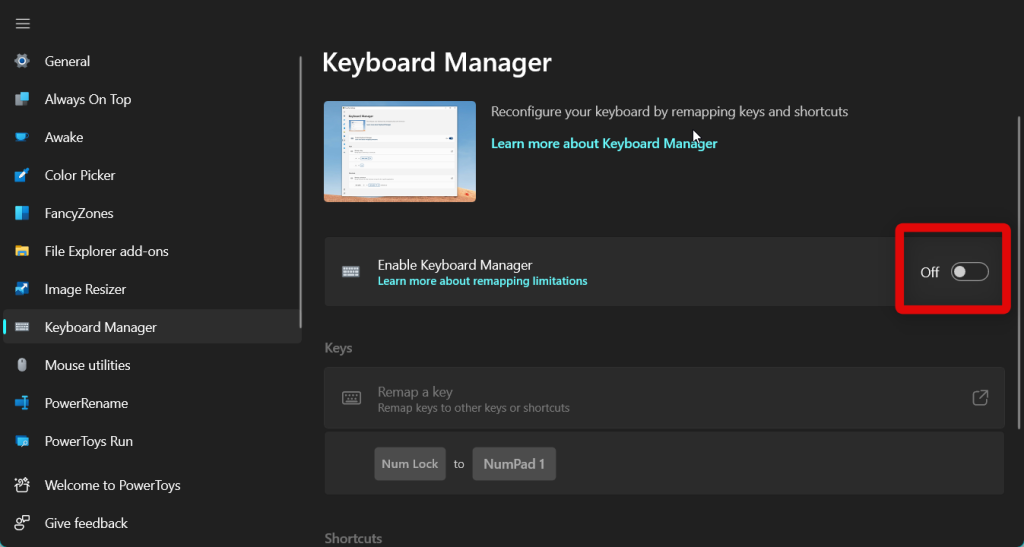This screenshot has width=1024, height=547.
Task: Click the Always On Top icon
Action: pyautogui.click(x=22, y=99)
